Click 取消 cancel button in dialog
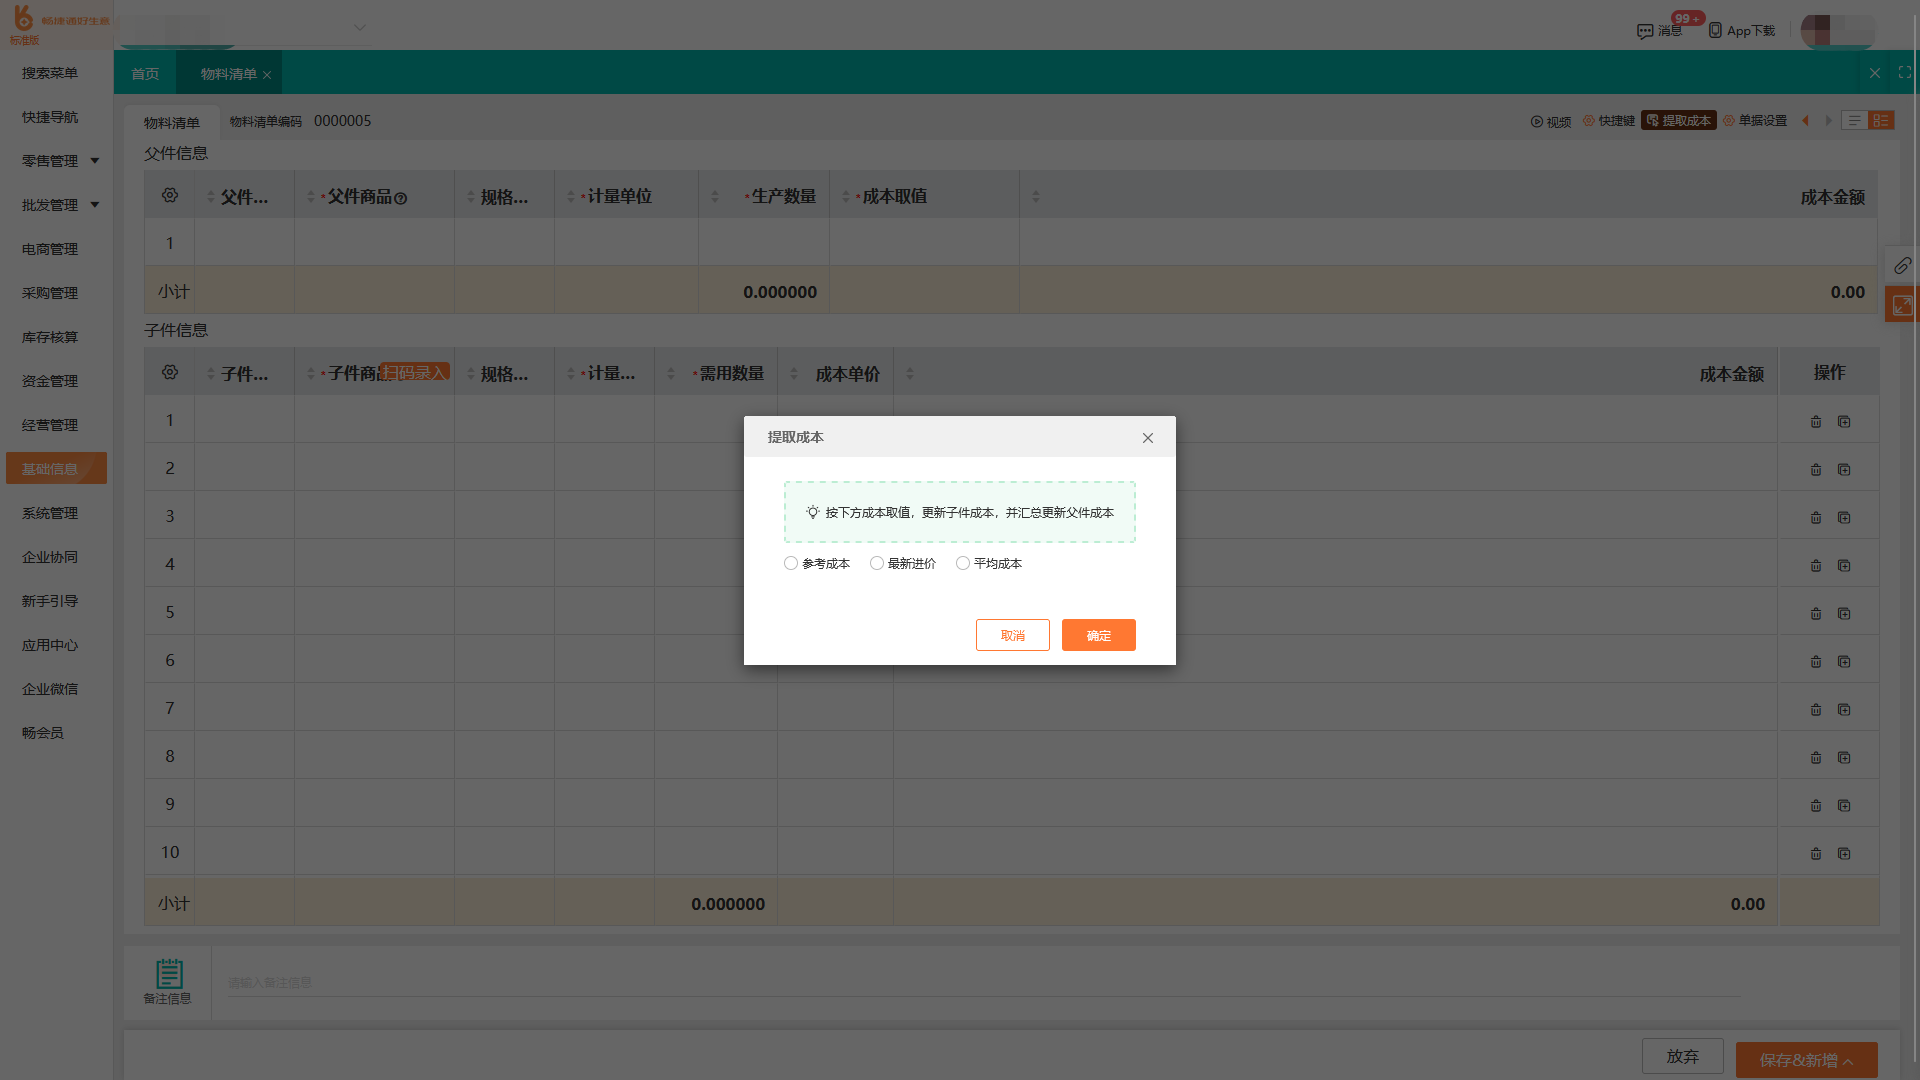Viewport: 1920px width, 1080px height. coord(1013,634)
